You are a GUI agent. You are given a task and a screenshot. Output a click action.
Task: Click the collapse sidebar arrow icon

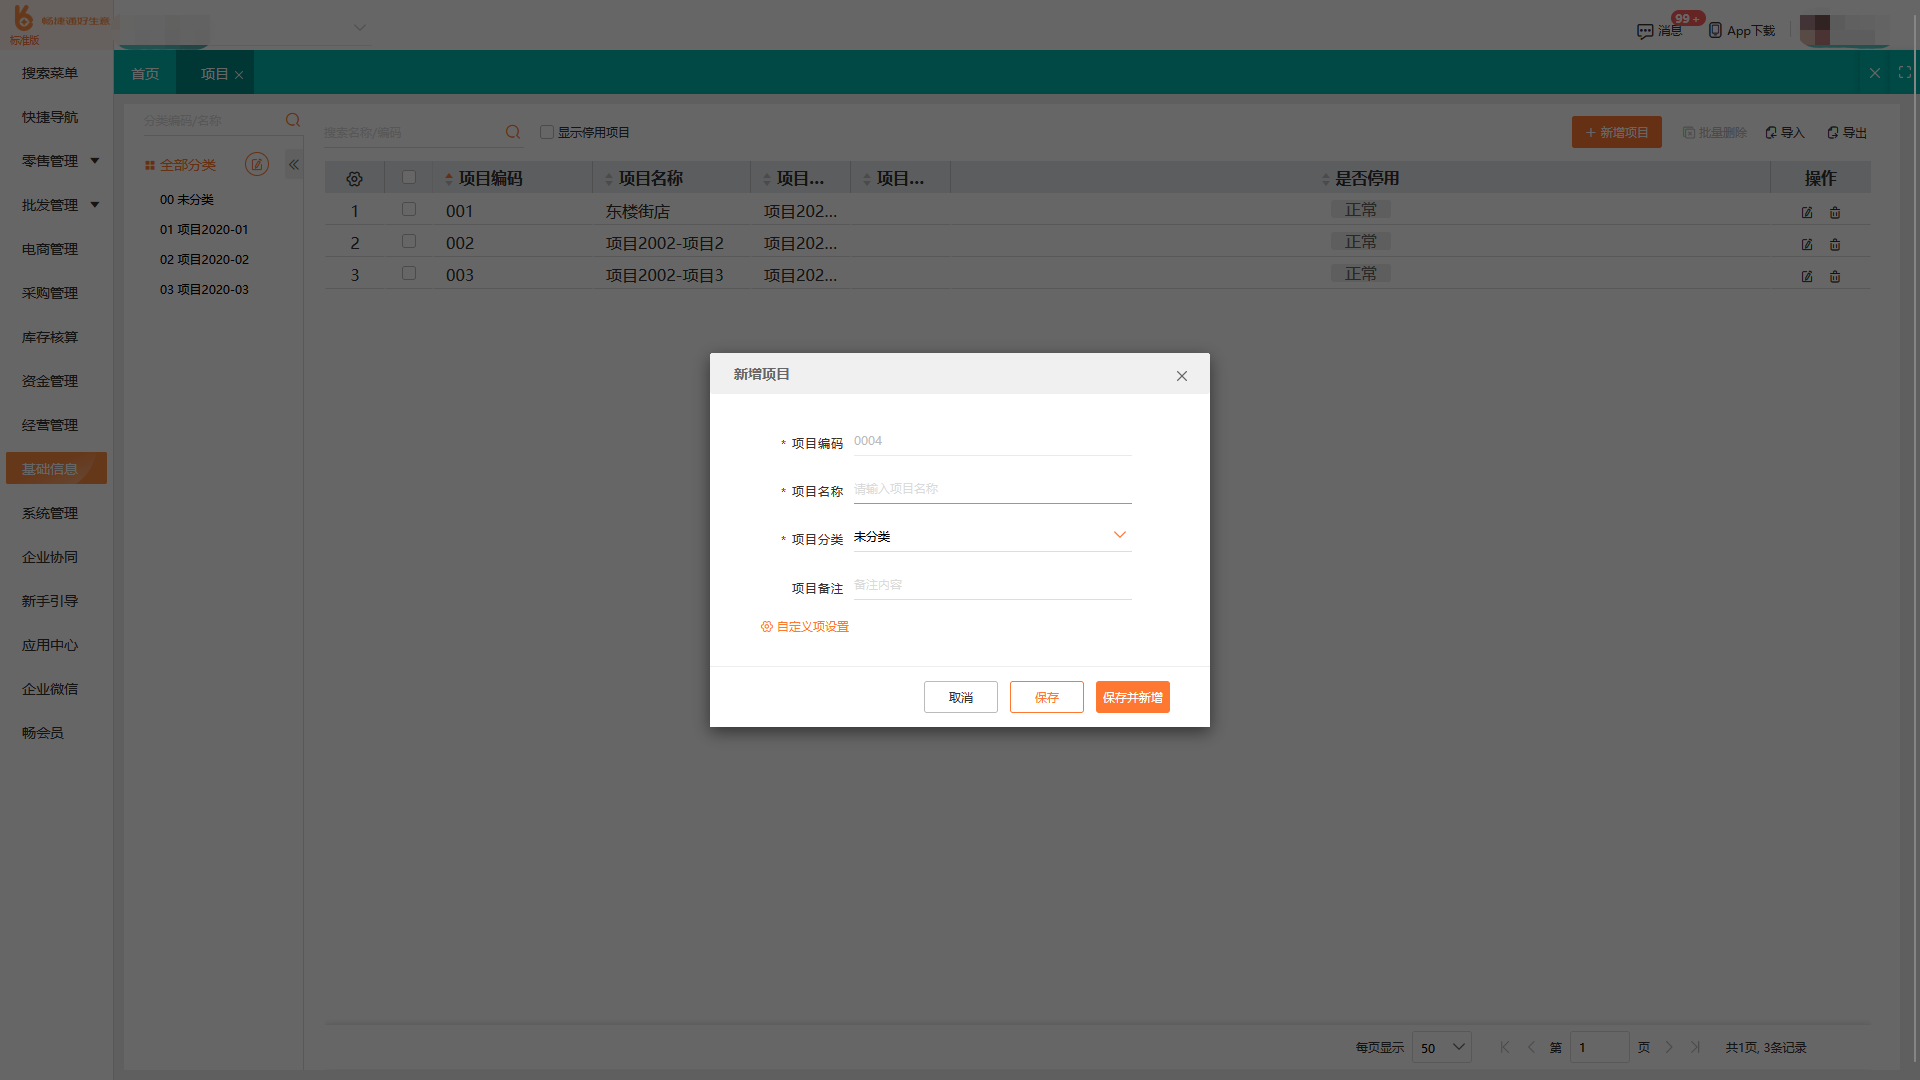pyautogui.click(x=294, y=165)
